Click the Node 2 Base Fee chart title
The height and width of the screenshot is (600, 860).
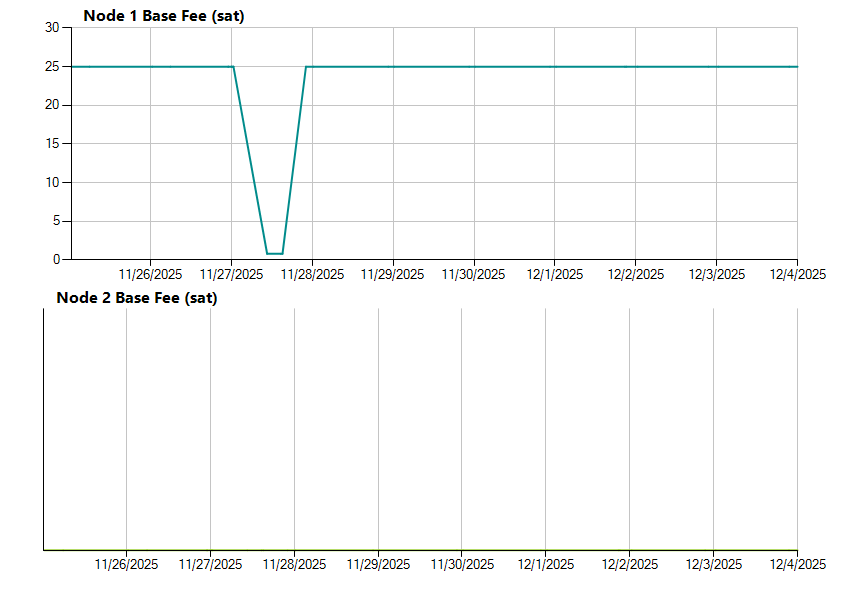[x=136, y=298]
